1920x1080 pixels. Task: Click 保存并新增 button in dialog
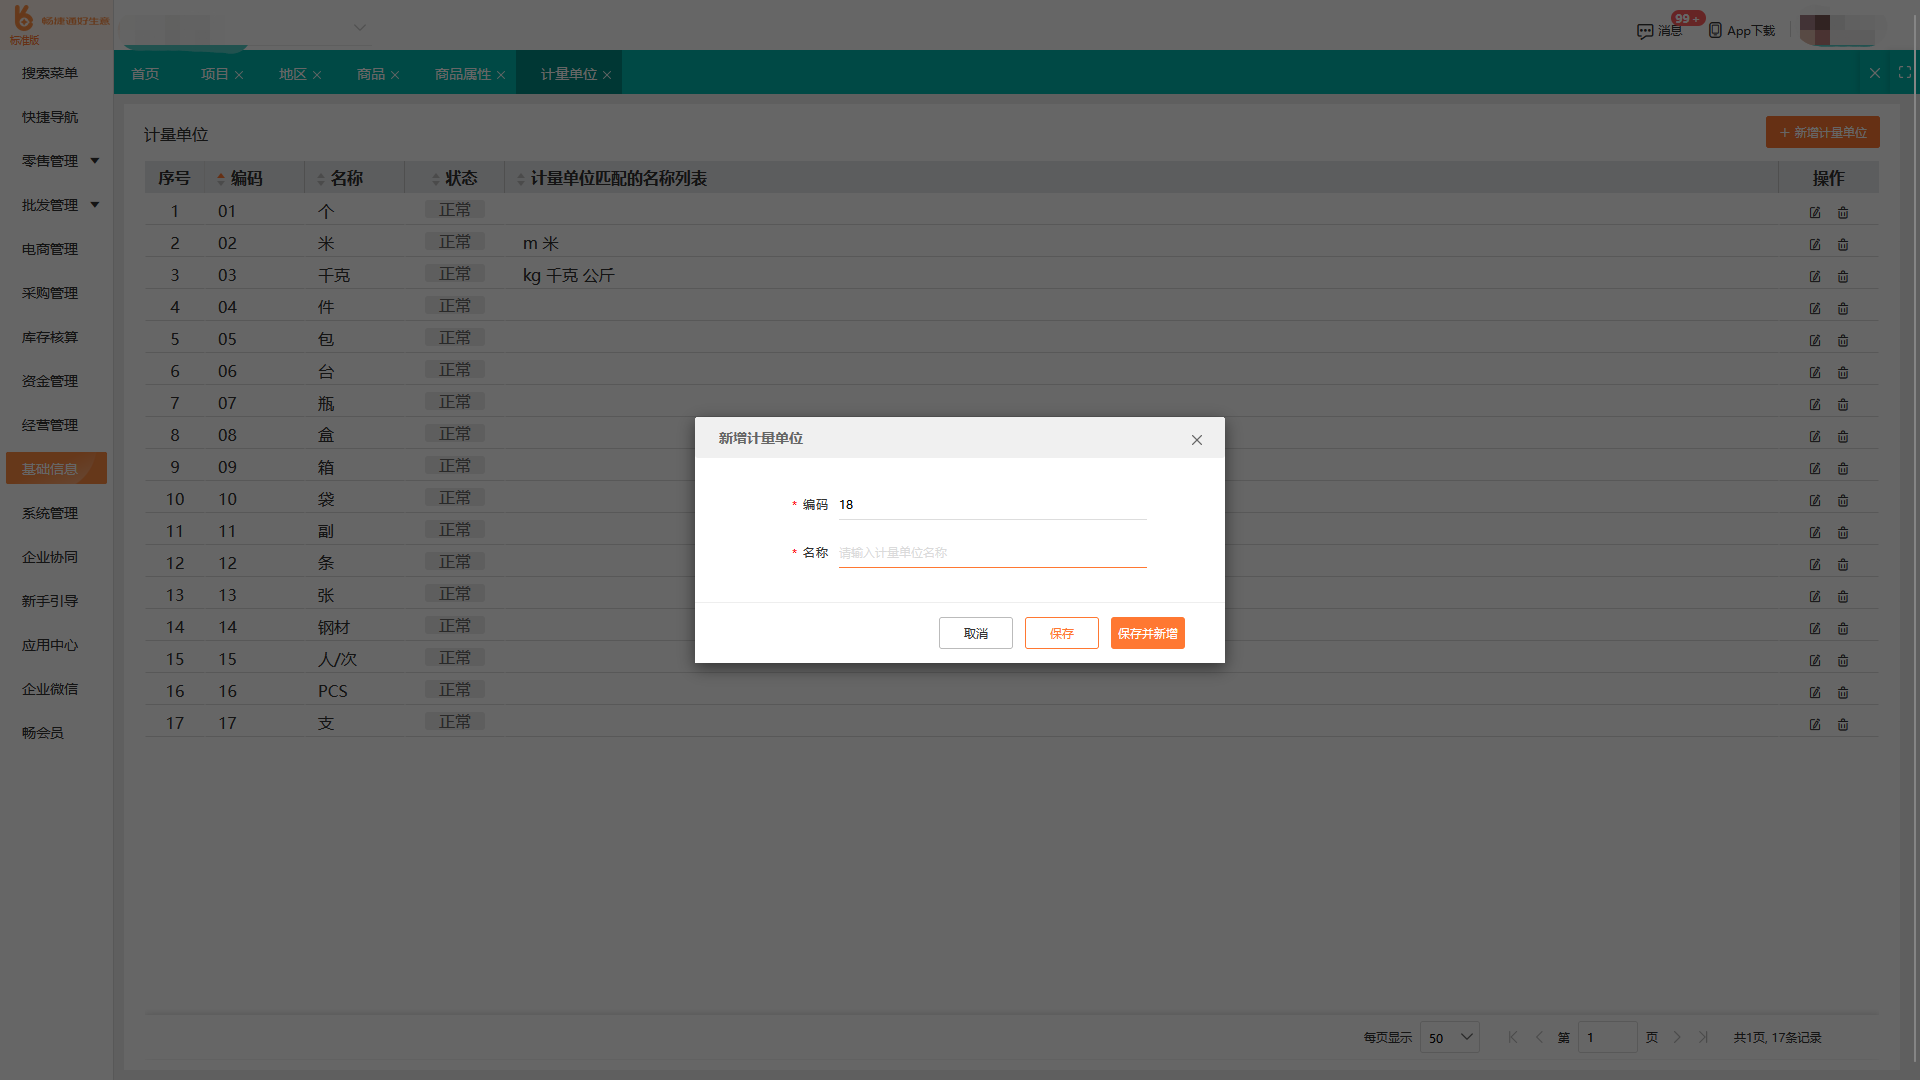tap(1146, 633)
